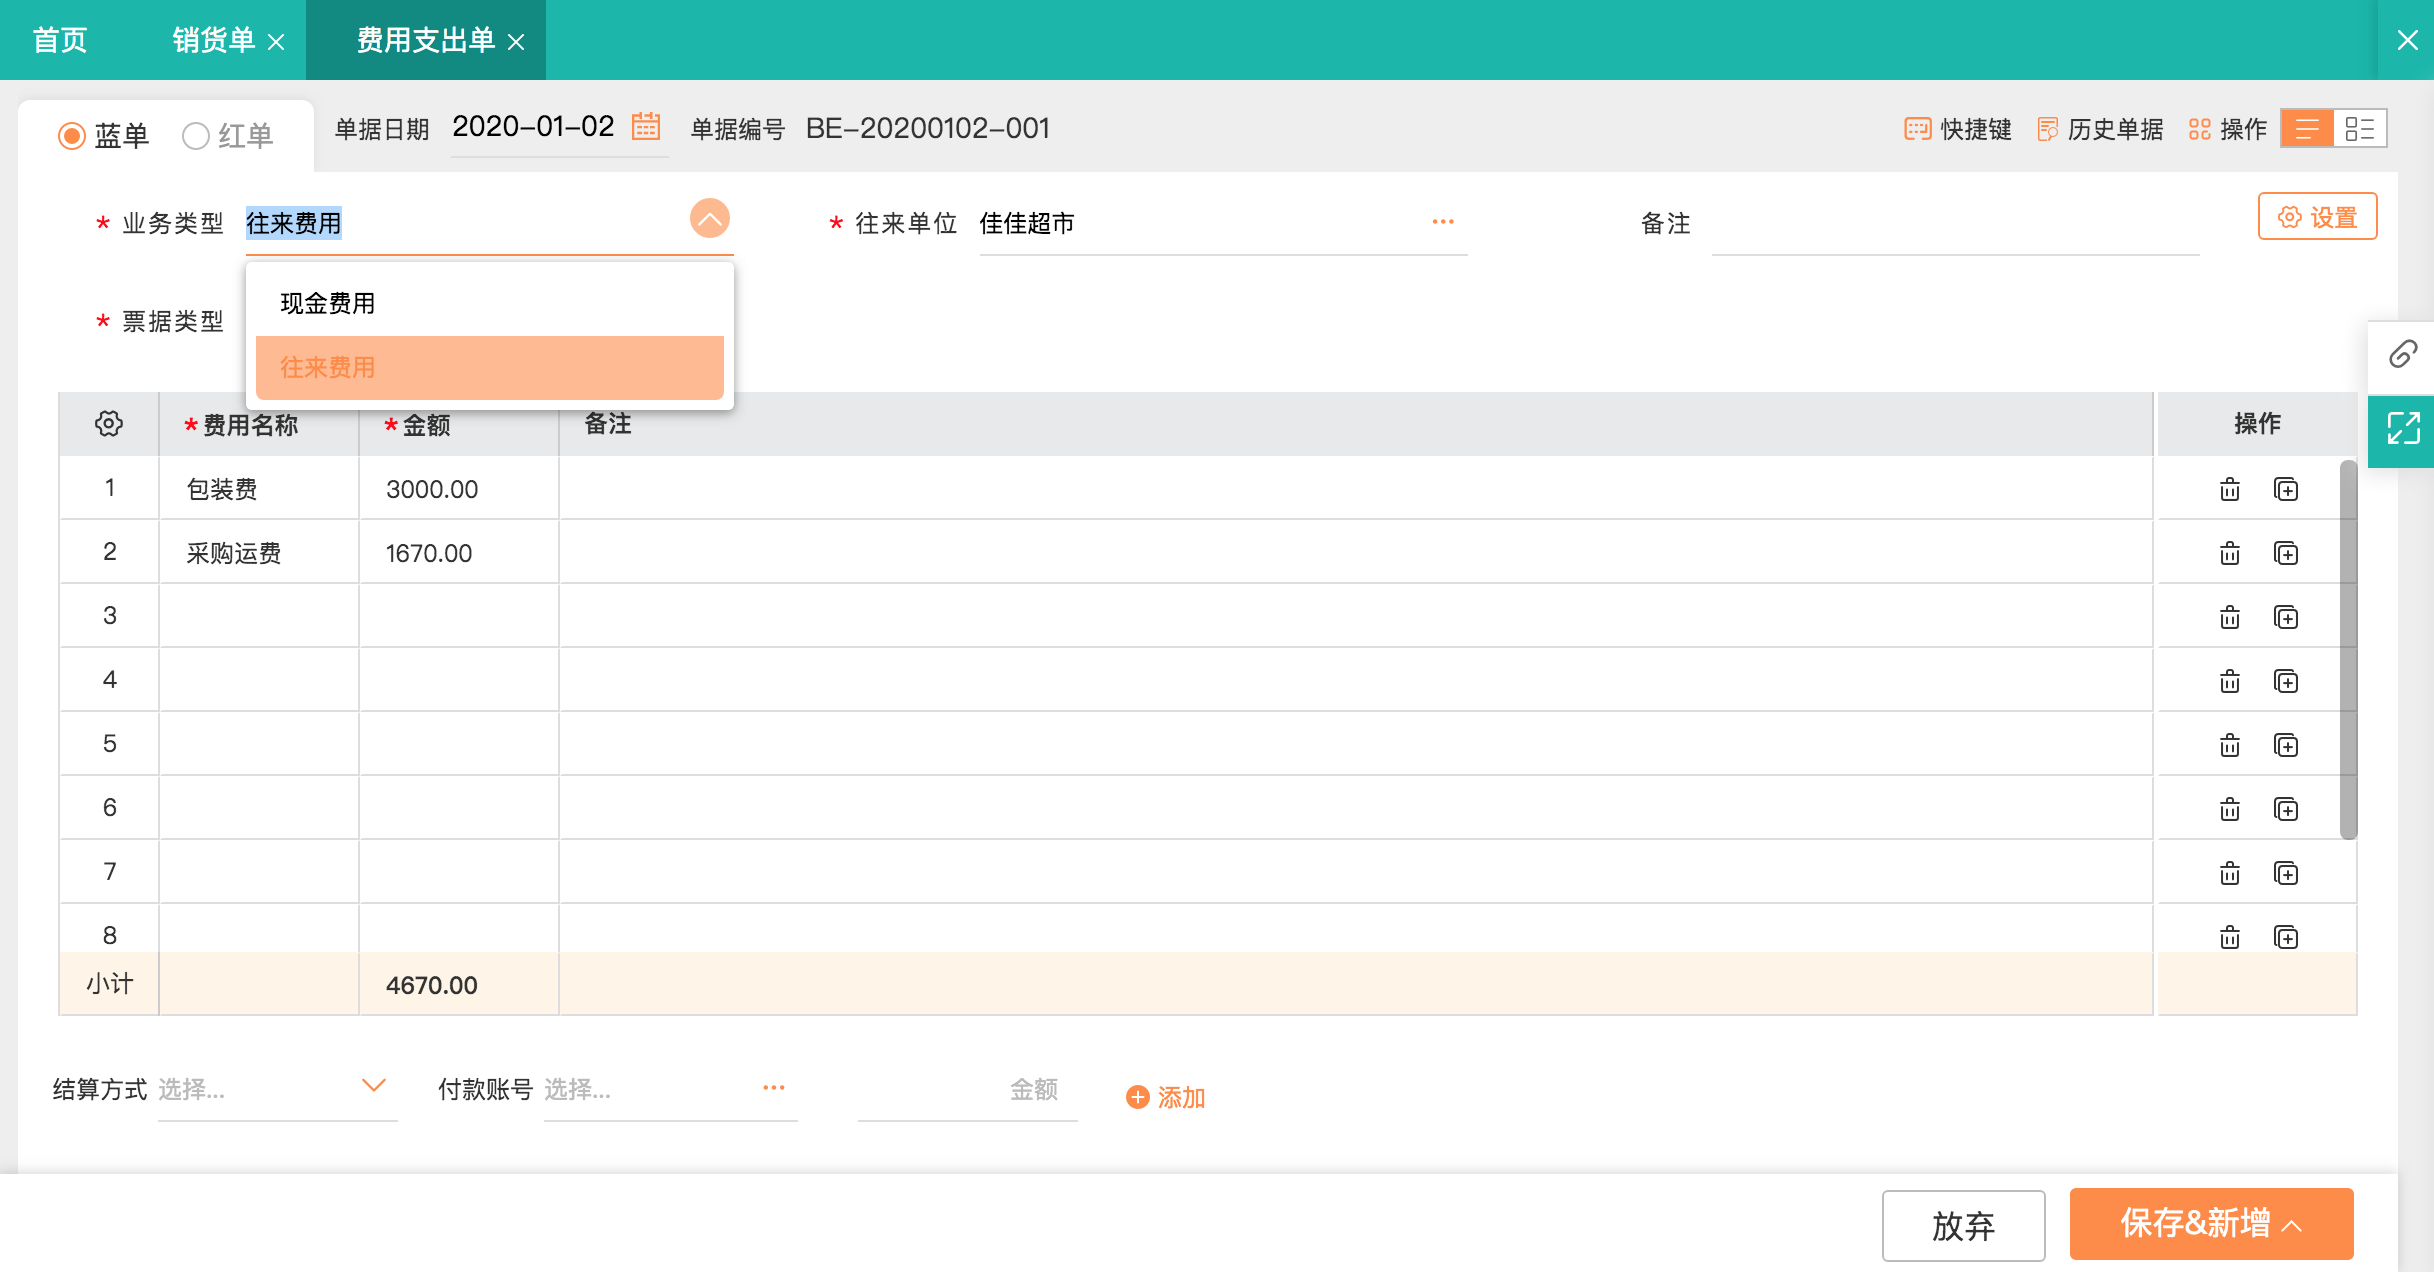Click 添加 to add settlement row

1162,1096
